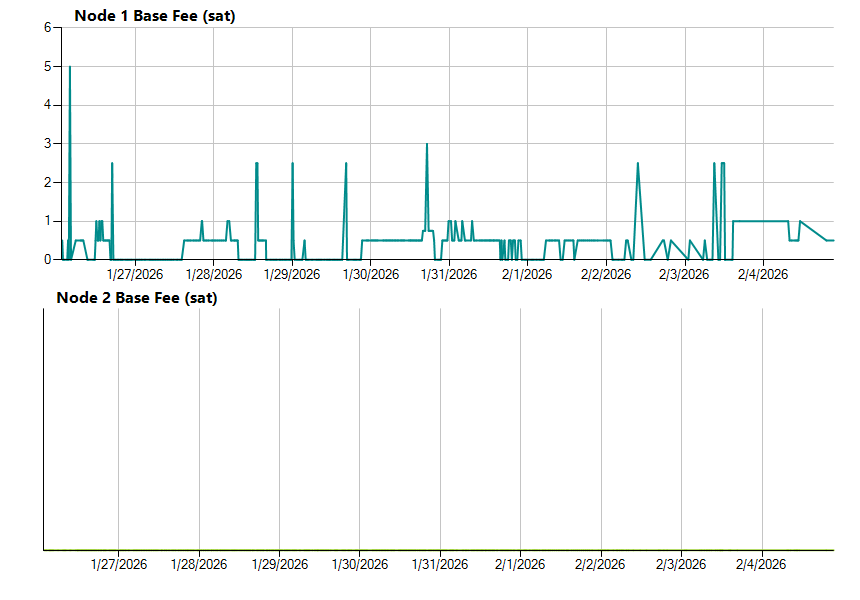The width and height of the screenshot is (860, 600).
Task: Select 2/1/2026 label on Node 2 axis
Action: pyautogui.click(x=521, y=564)
